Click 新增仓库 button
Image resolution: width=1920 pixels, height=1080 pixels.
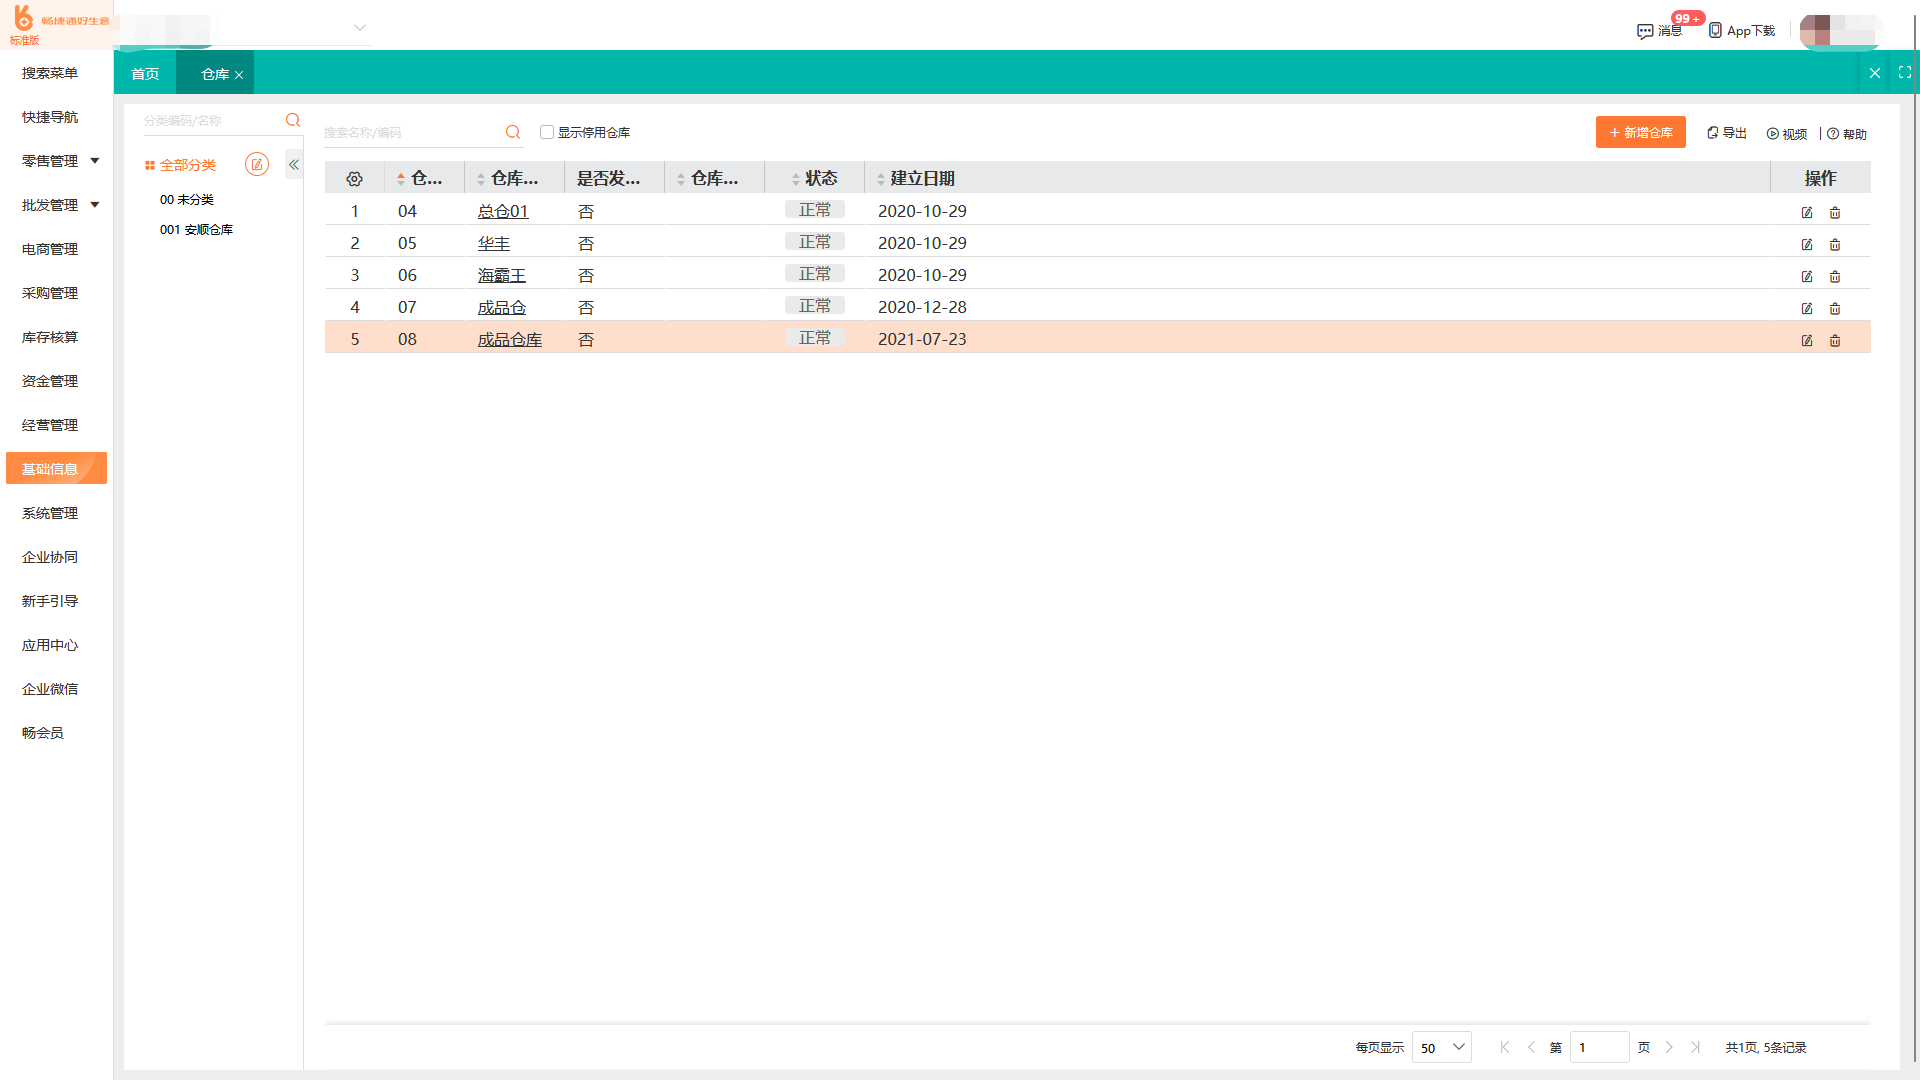point(1639,131)
